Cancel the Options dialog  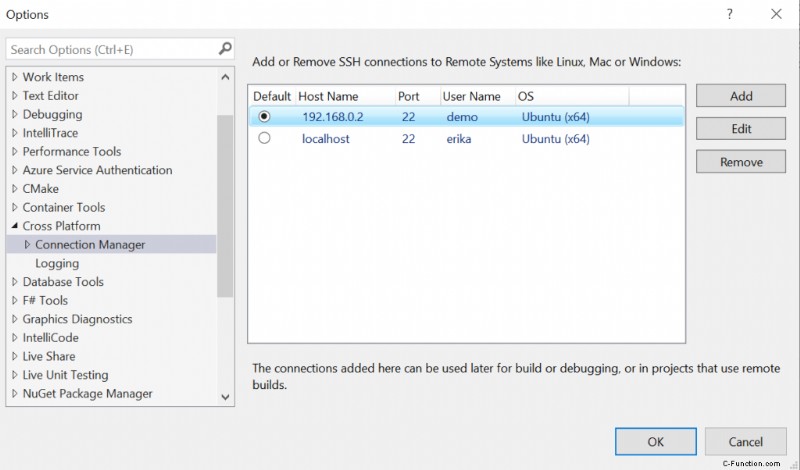click(745, 441)
